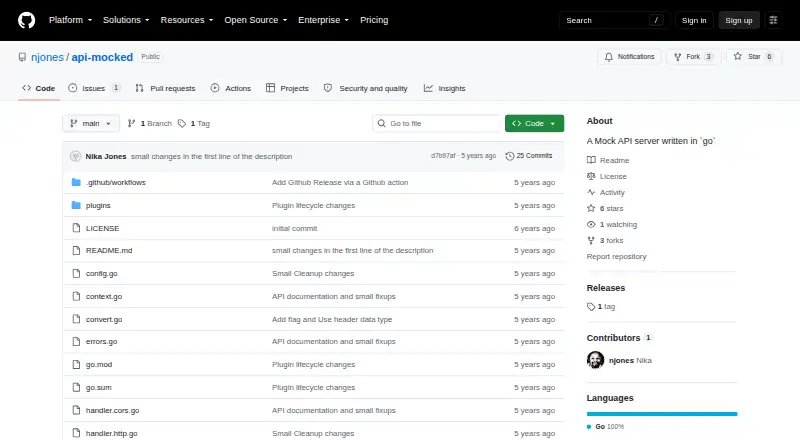800x440 pixels.
Task: Click the Notifications button
Action: tap(630, 57)
